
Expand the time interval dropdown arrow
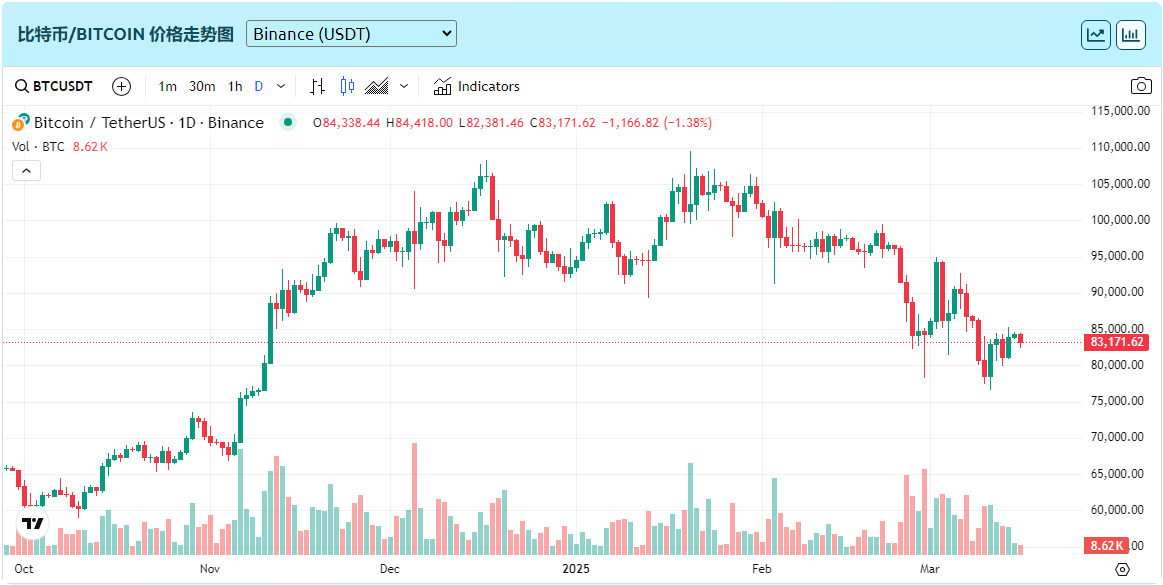281,86
